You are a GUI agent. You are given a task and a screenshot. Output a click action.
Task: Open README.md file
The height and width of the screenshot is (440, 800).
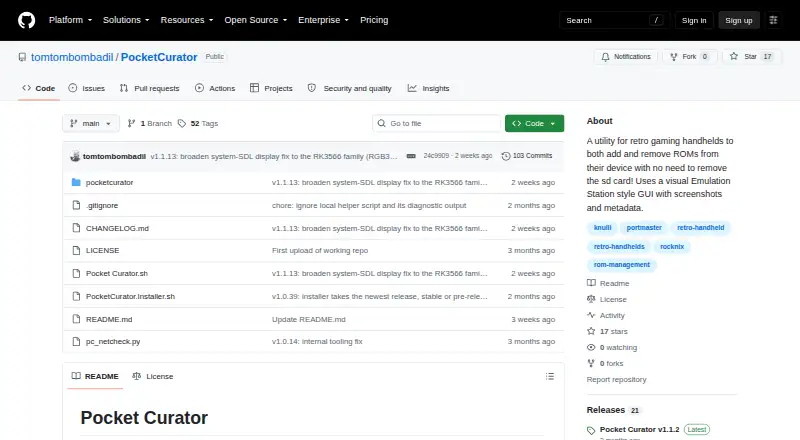[109, 320]
